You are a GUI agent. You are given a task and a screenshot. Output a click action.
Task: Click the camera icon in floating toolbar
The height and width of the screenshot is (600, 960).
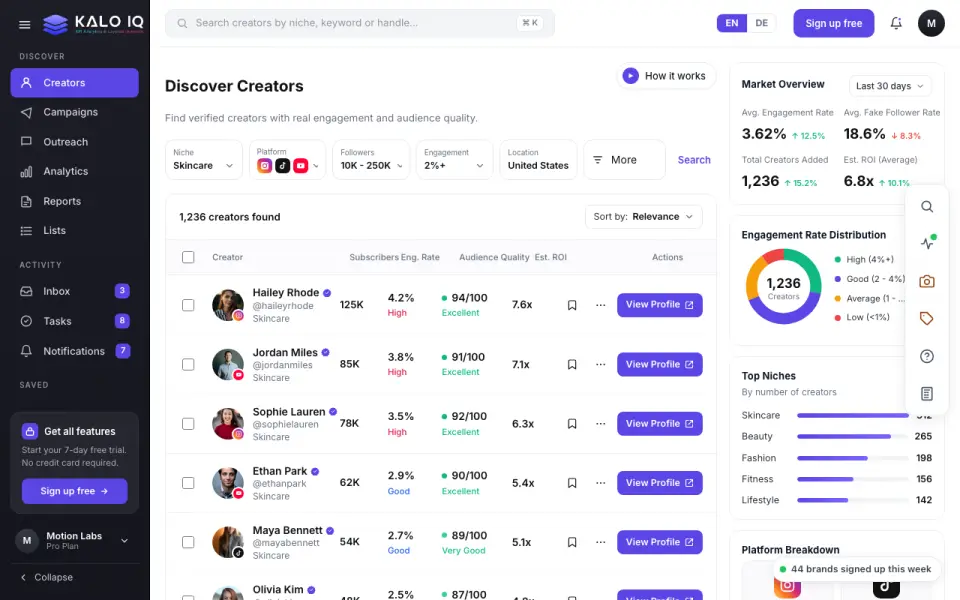(x=927, y=281)
